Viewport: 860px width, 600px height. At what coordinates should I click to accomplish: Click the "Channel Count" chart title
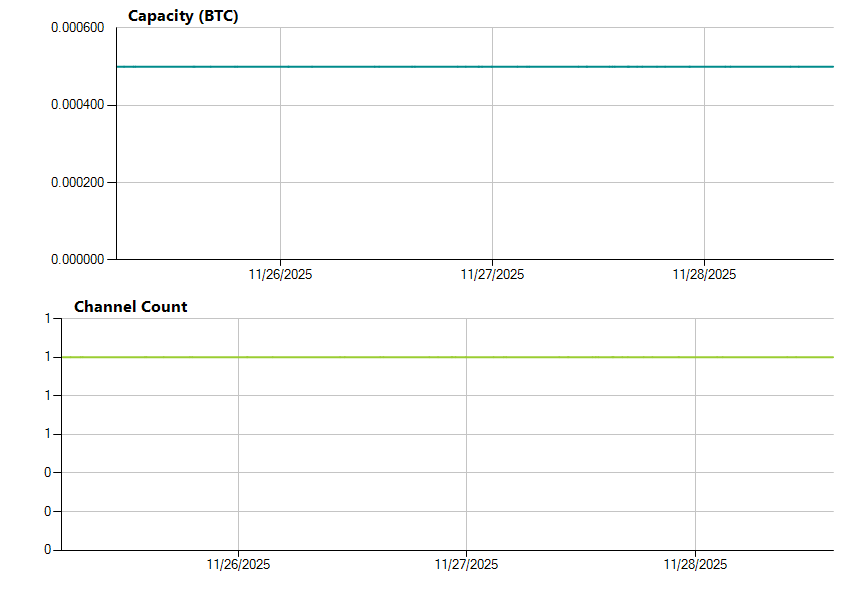pos(130,307)
